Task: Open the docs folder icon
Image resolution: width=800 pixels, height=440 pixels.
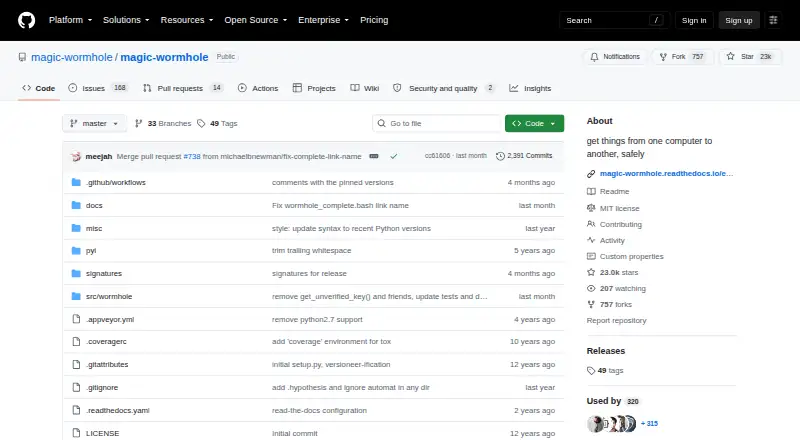Action: 76,205
